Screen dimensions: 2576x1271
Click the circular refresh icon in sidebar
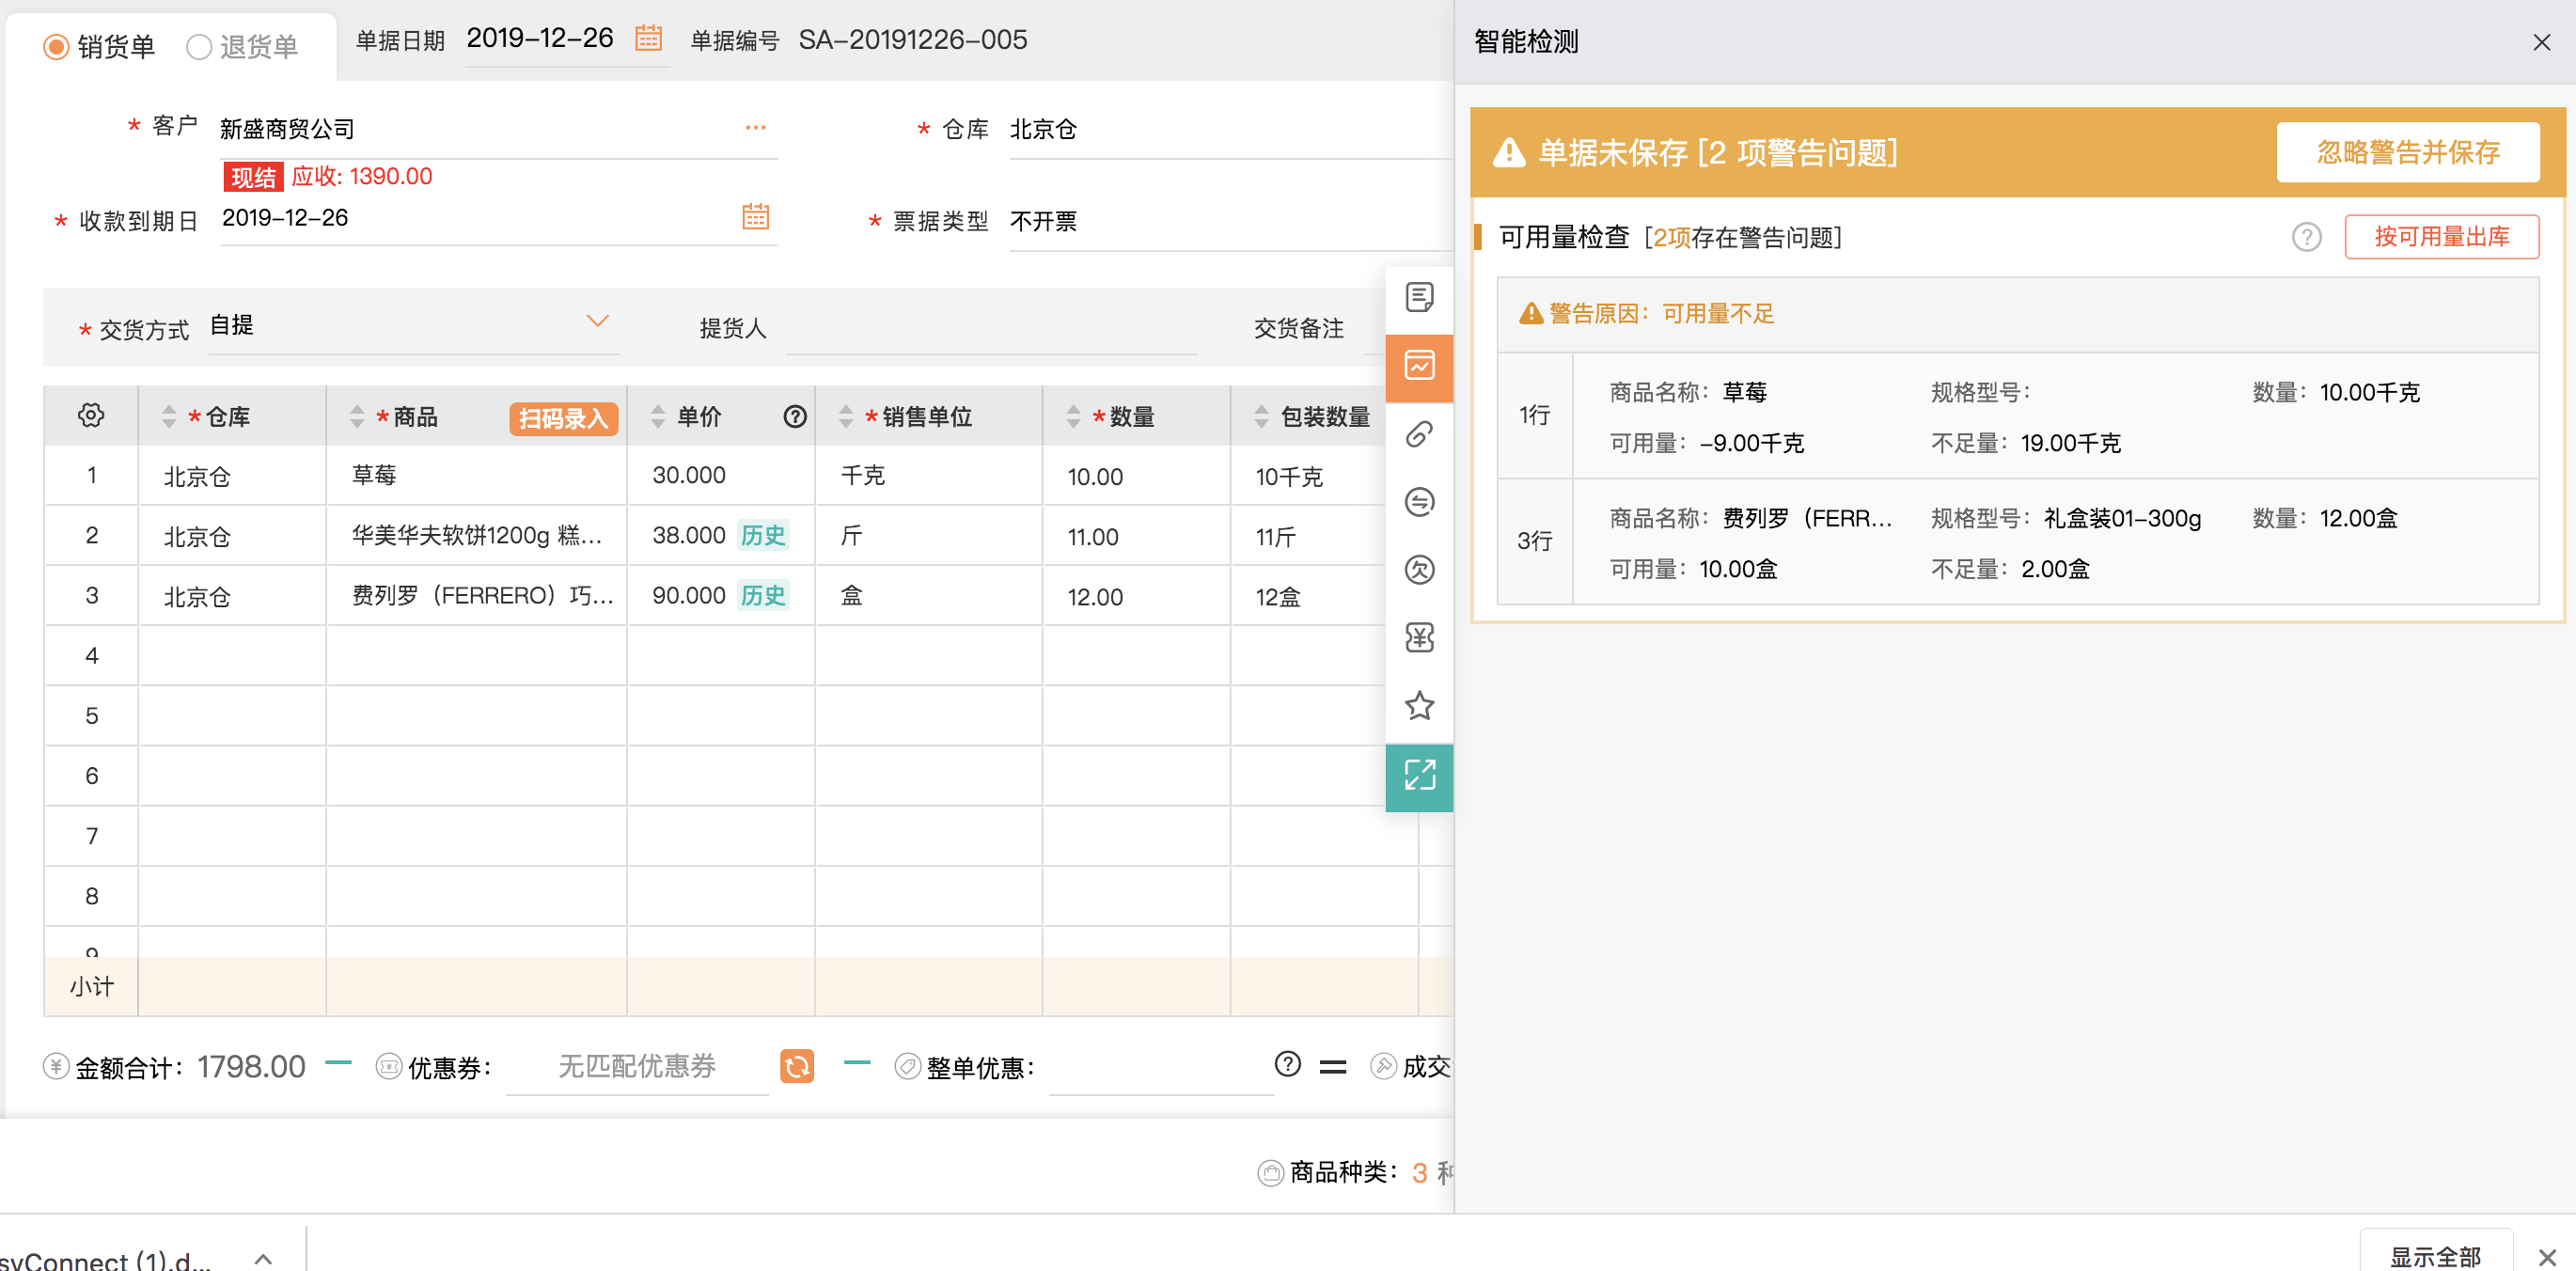coord(1418,503)
